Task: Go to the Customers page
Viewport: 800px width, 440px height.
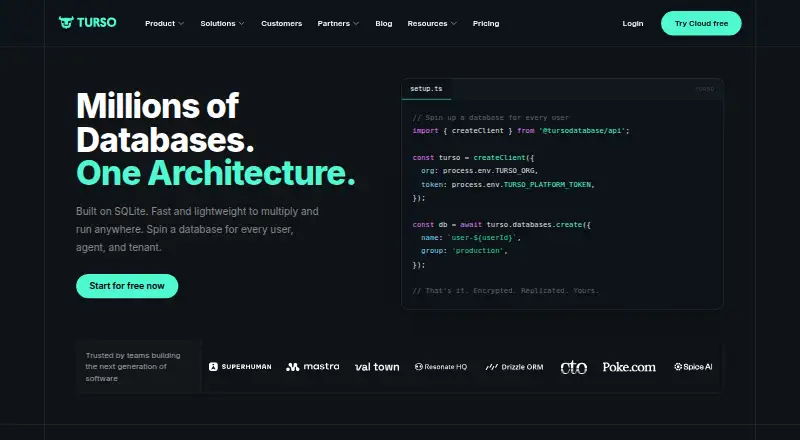Action: click(282, 23)
